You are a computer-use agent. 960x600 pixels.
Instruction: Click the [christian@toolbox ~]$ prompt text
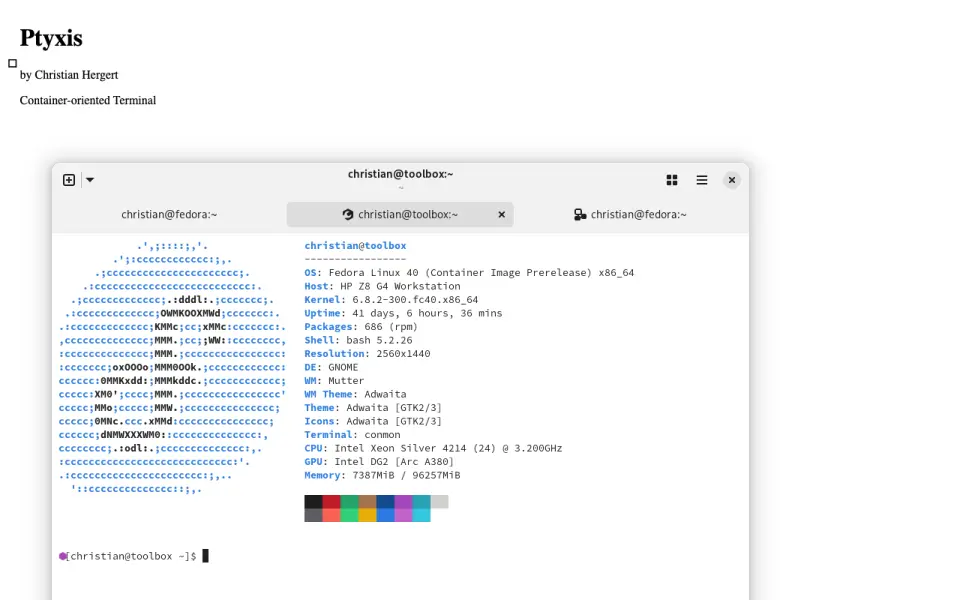coord(131,556)
